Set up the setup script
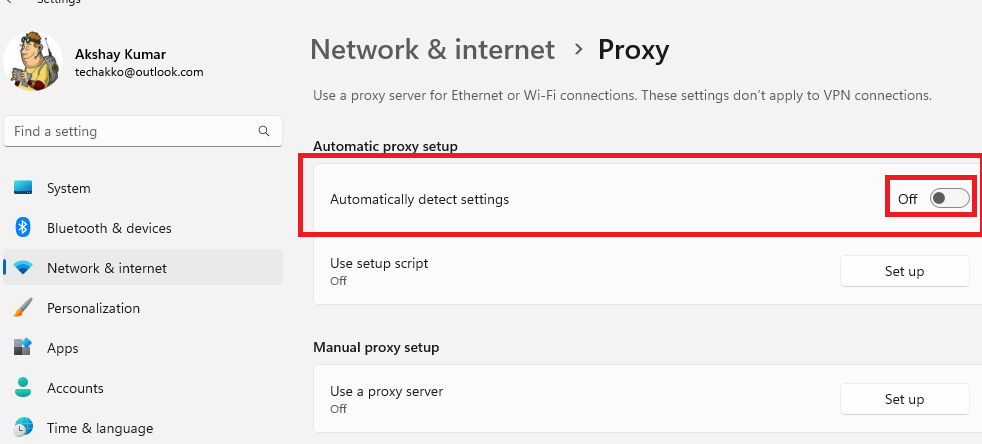Viewport: 982px width, 444px height. [904, 271]
